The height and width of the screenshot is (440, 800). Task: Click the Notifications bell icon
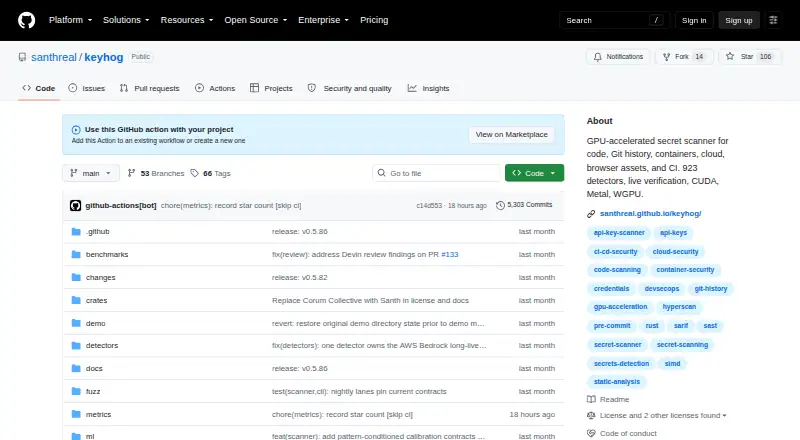597,57
